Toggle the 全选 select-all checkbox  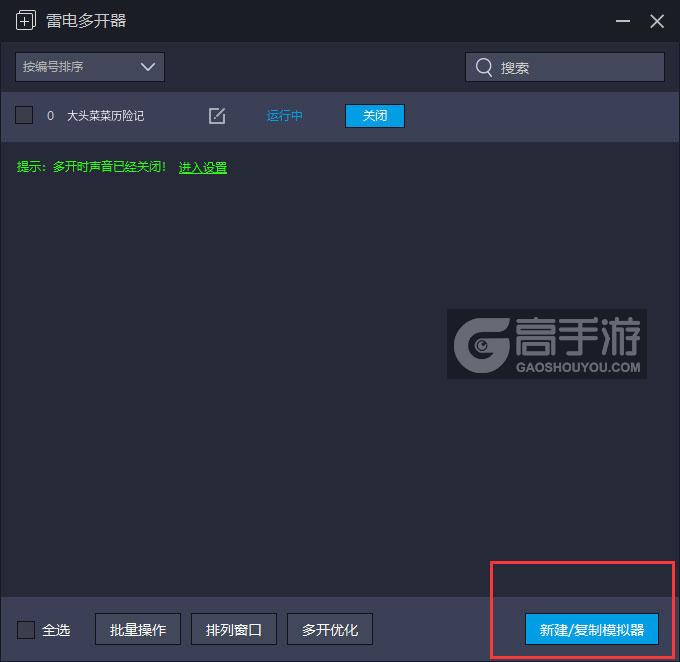click(x=26, y=630)
